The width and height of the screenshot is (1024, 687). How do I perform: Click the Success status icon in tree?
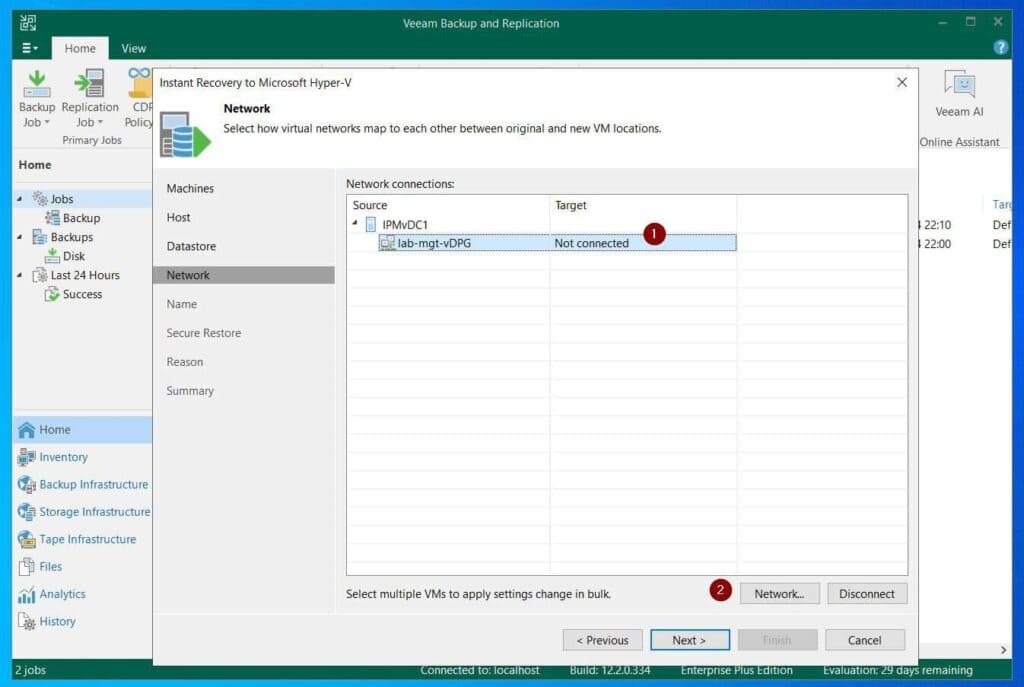click(x=52, y=294)
